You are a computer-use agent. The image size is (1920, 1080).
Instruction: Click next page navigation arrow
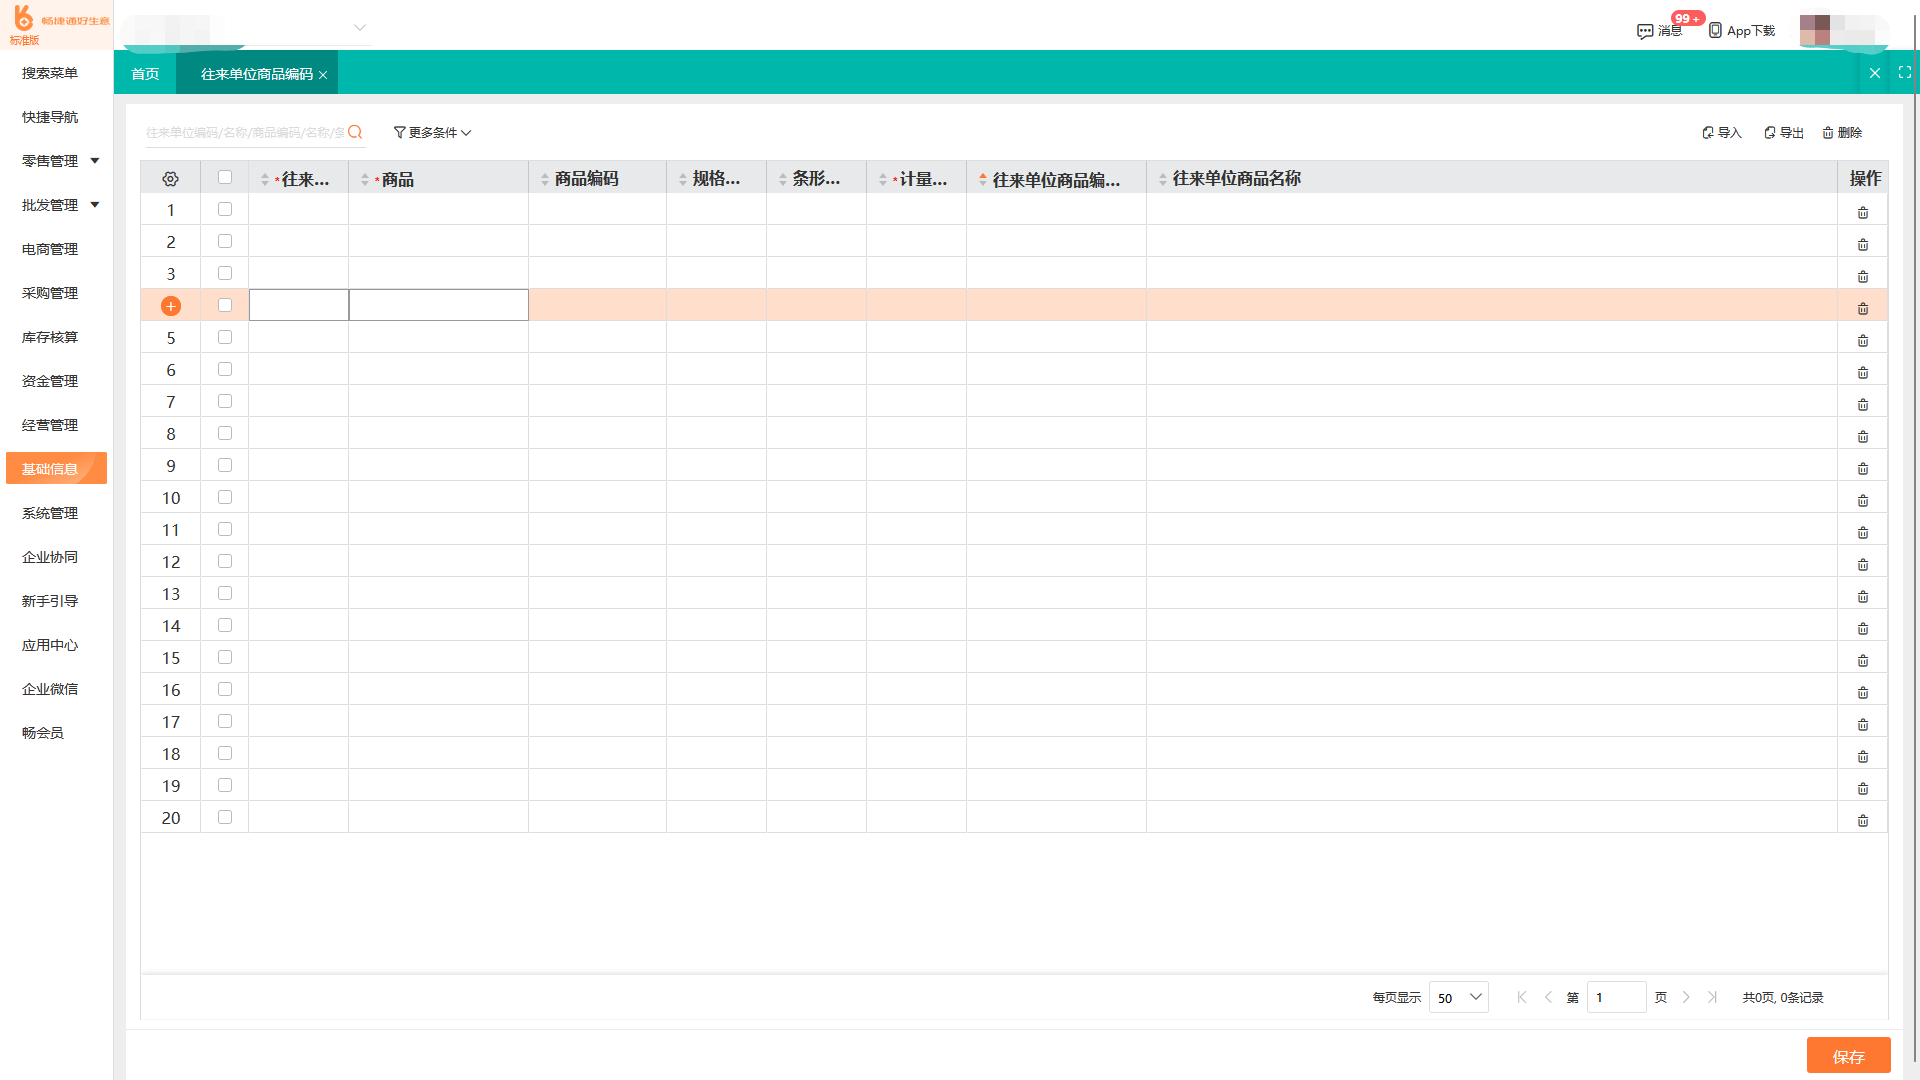tap(1687, 997)
